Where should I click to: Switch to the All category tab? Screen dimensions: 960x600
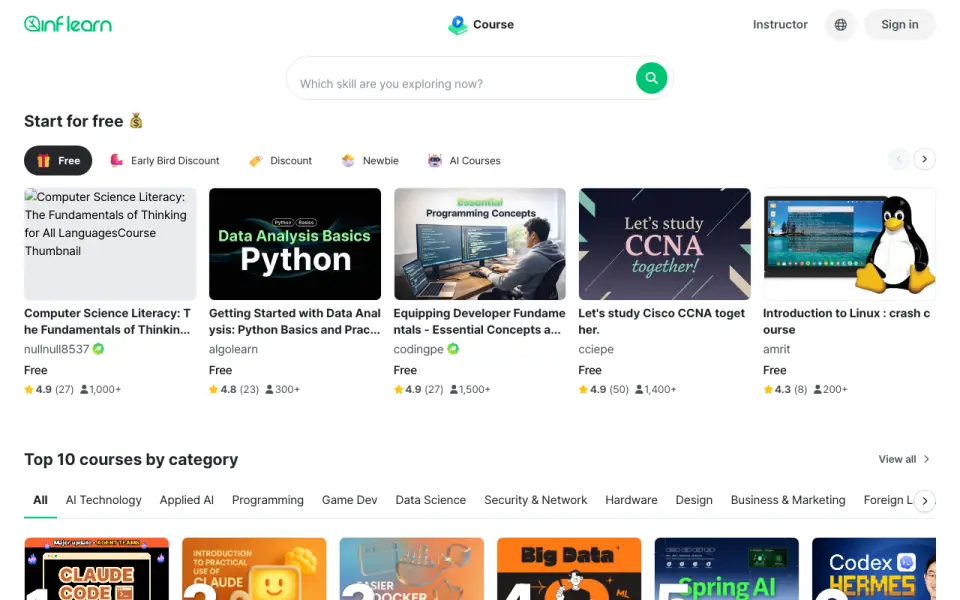(x=40, y=500)
